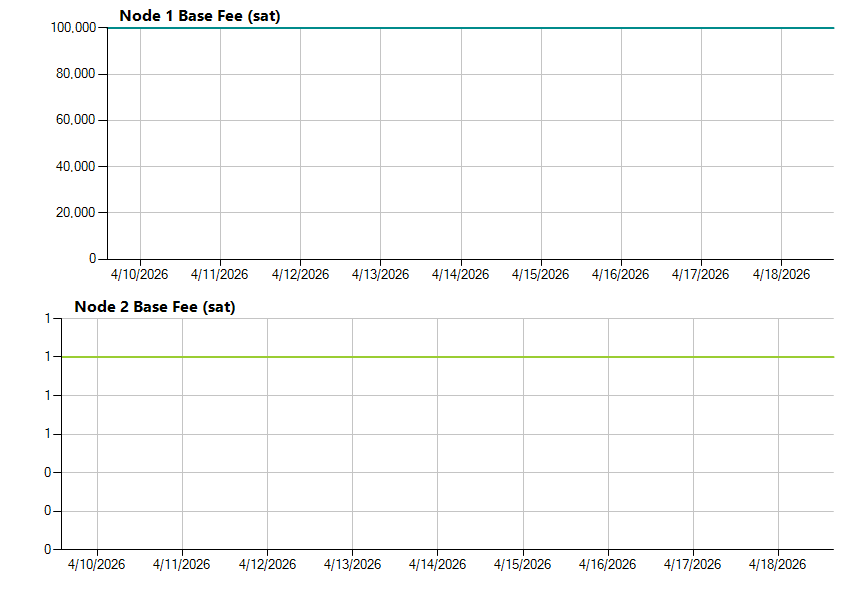
Task: Click 4/14/2026 date on Node 1 chart axis
Action: click(461, 274)
